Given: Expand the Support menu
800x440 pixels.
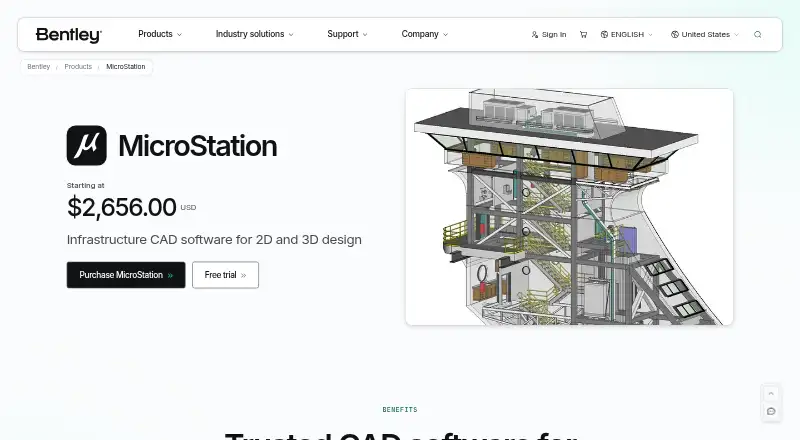Looking at the screenshot, I should pos(347,34).
